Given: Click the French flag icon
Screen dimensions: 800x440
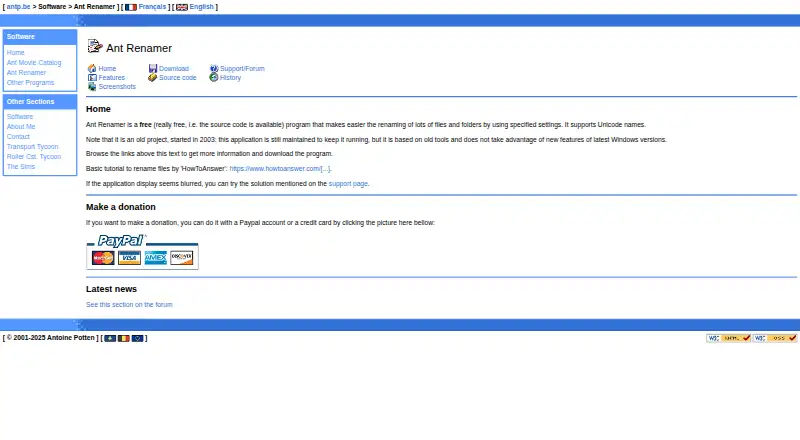Looking at the screenshot, I should click(131, 7).
